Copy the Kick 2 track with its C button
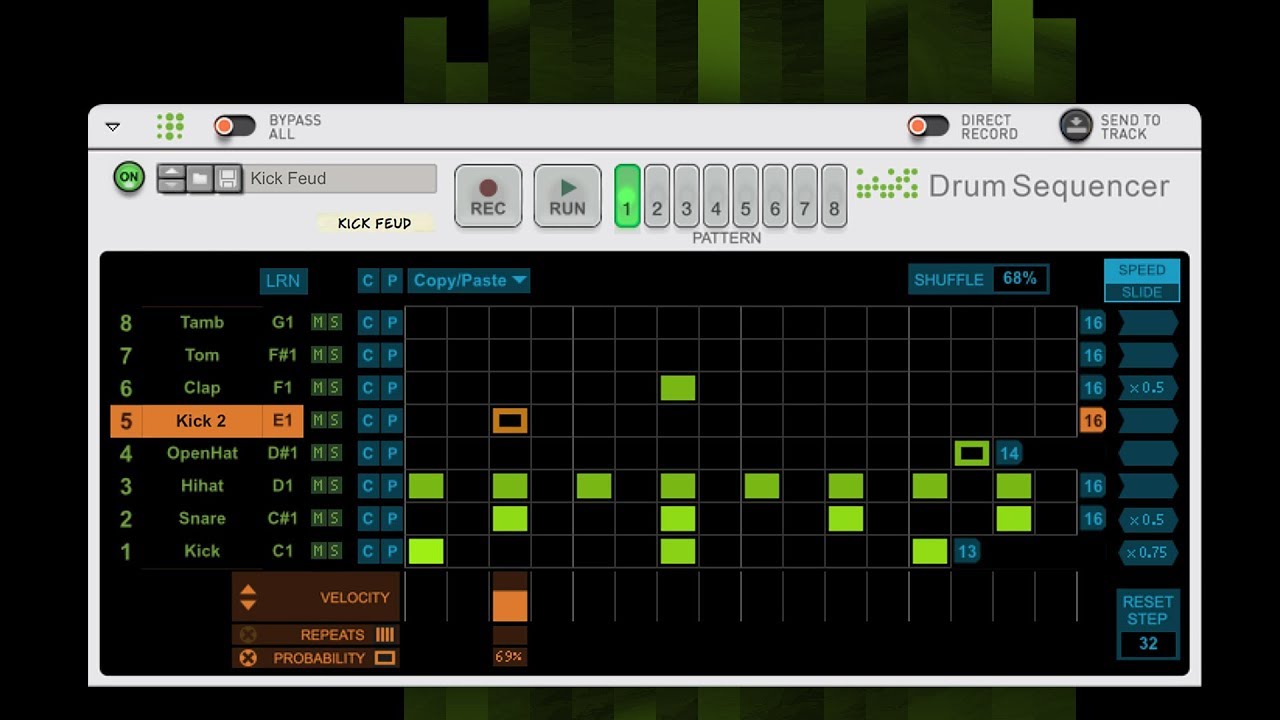1280x720 pixels. 368,420
